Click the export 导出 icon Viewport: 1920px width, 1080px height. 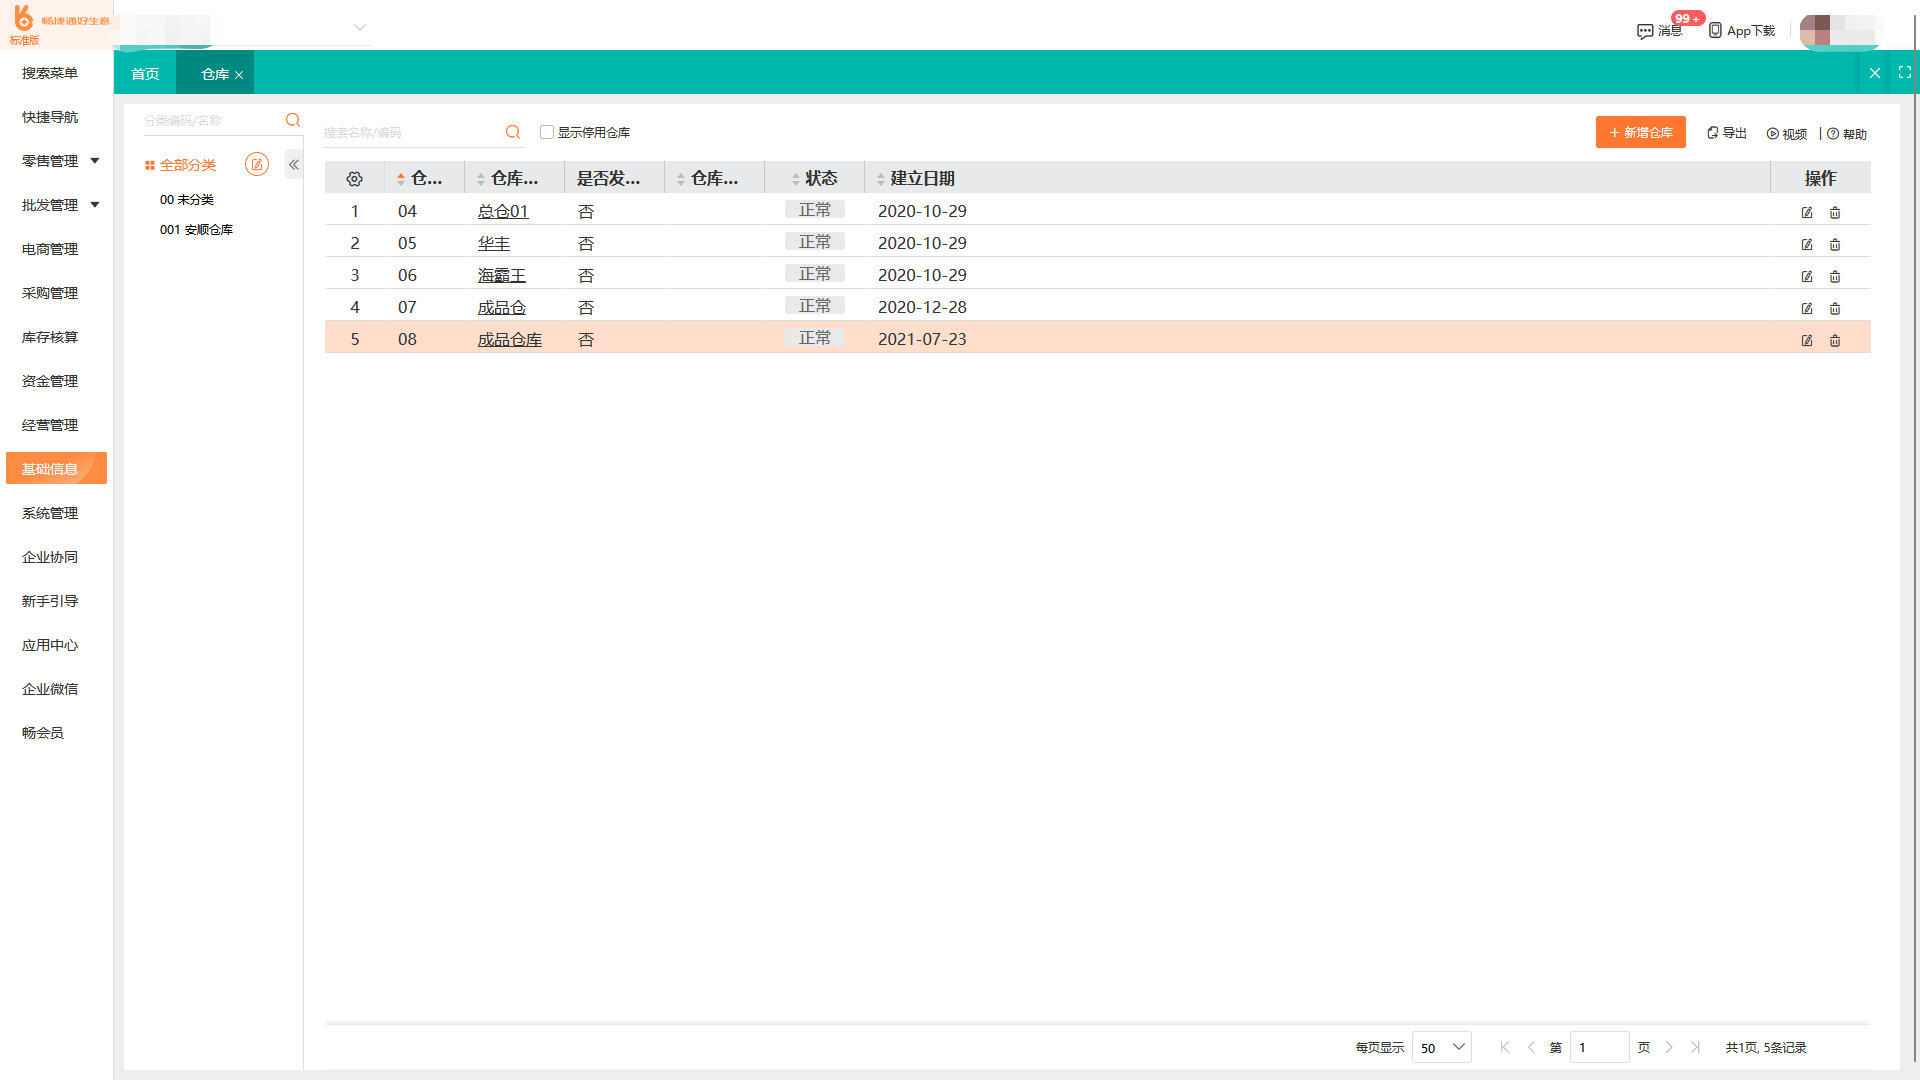(x=1725, y=132)
